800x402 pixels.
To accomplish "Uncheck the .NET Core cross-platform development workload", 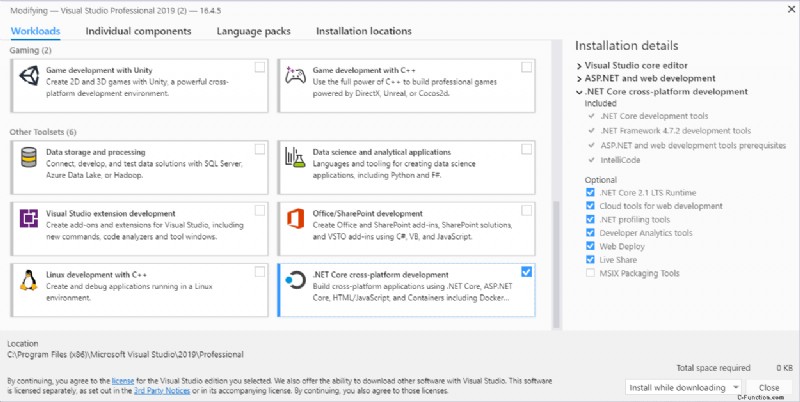I will pyautogui.click(x=527, y=271).
